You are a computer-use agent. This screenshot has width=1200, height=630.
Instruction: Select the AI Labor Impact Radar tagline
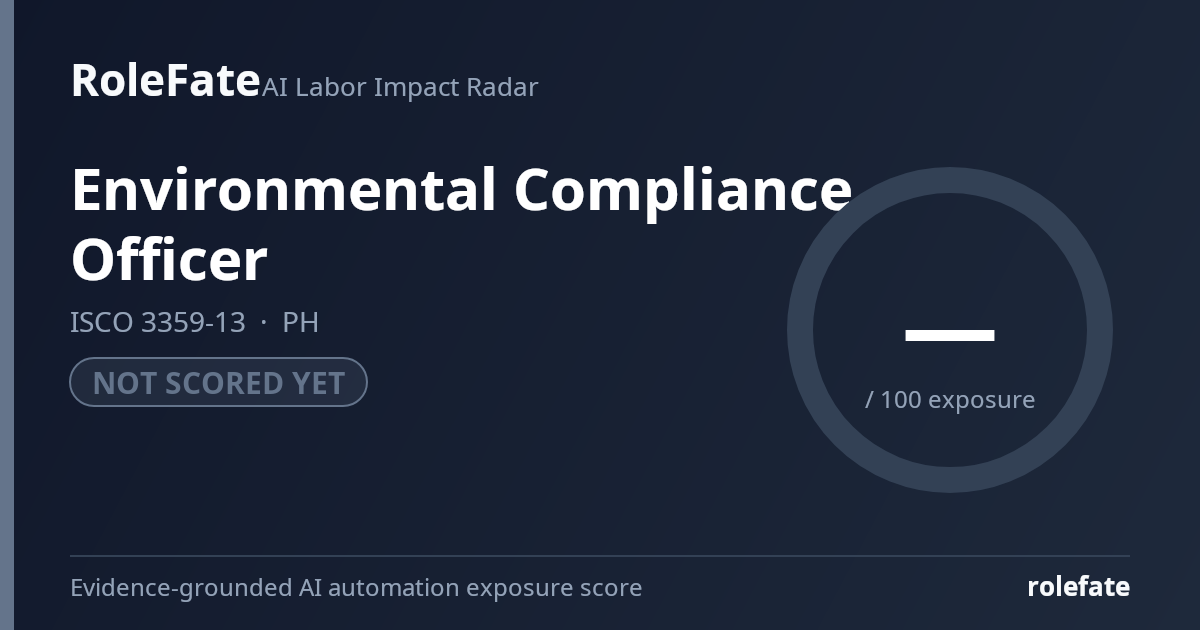tap(400, 87)
